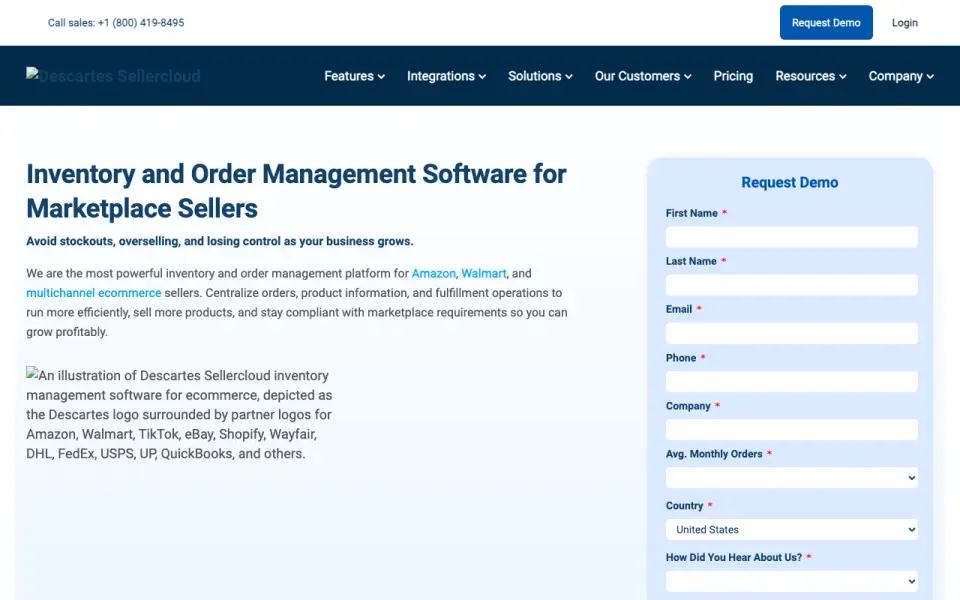Expand the Company menu
The height and width of the screenshot is (600, 960).
(901, 76)
